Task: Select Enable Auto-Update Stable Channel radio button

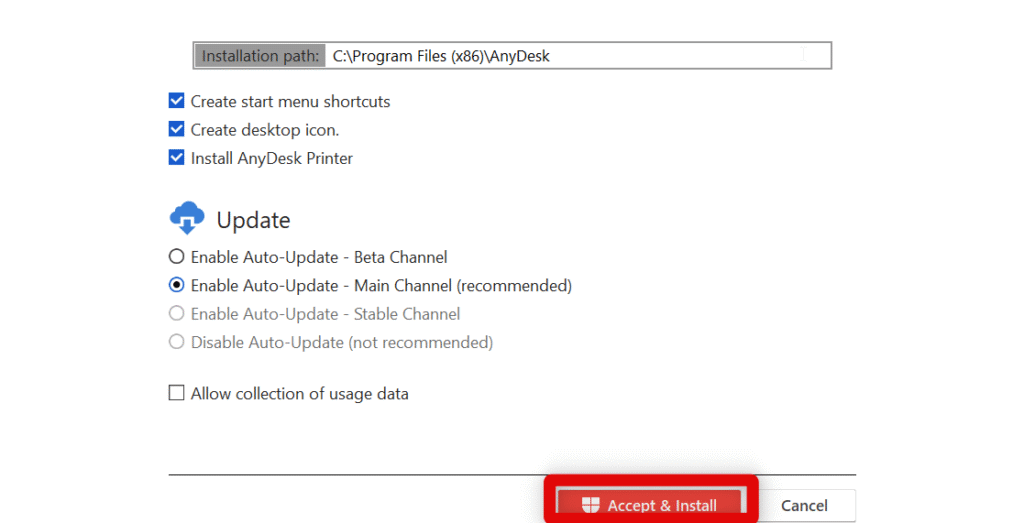Action: (177, 314)
